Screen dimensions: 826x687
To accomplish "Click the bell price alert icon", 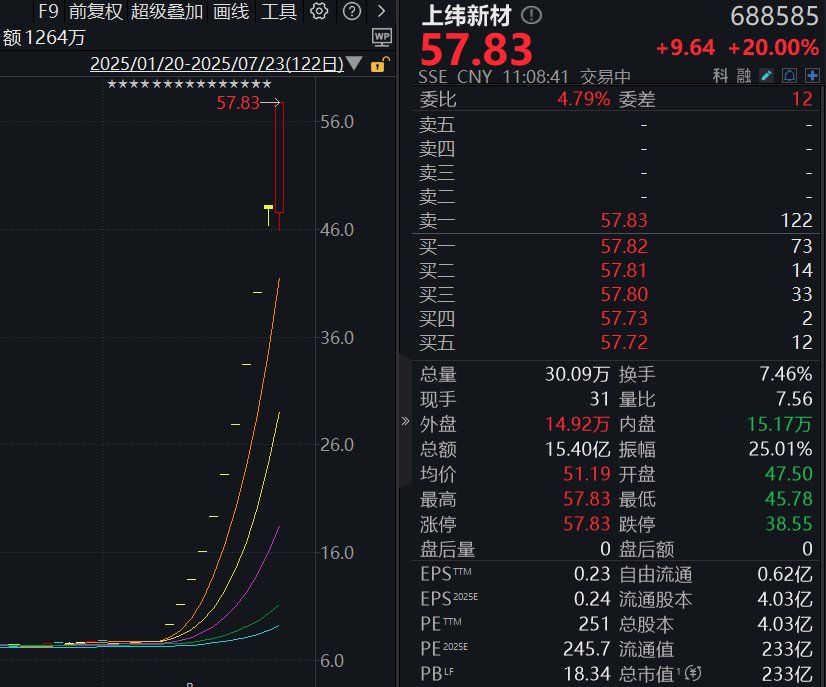I will (x=789, y=76).
